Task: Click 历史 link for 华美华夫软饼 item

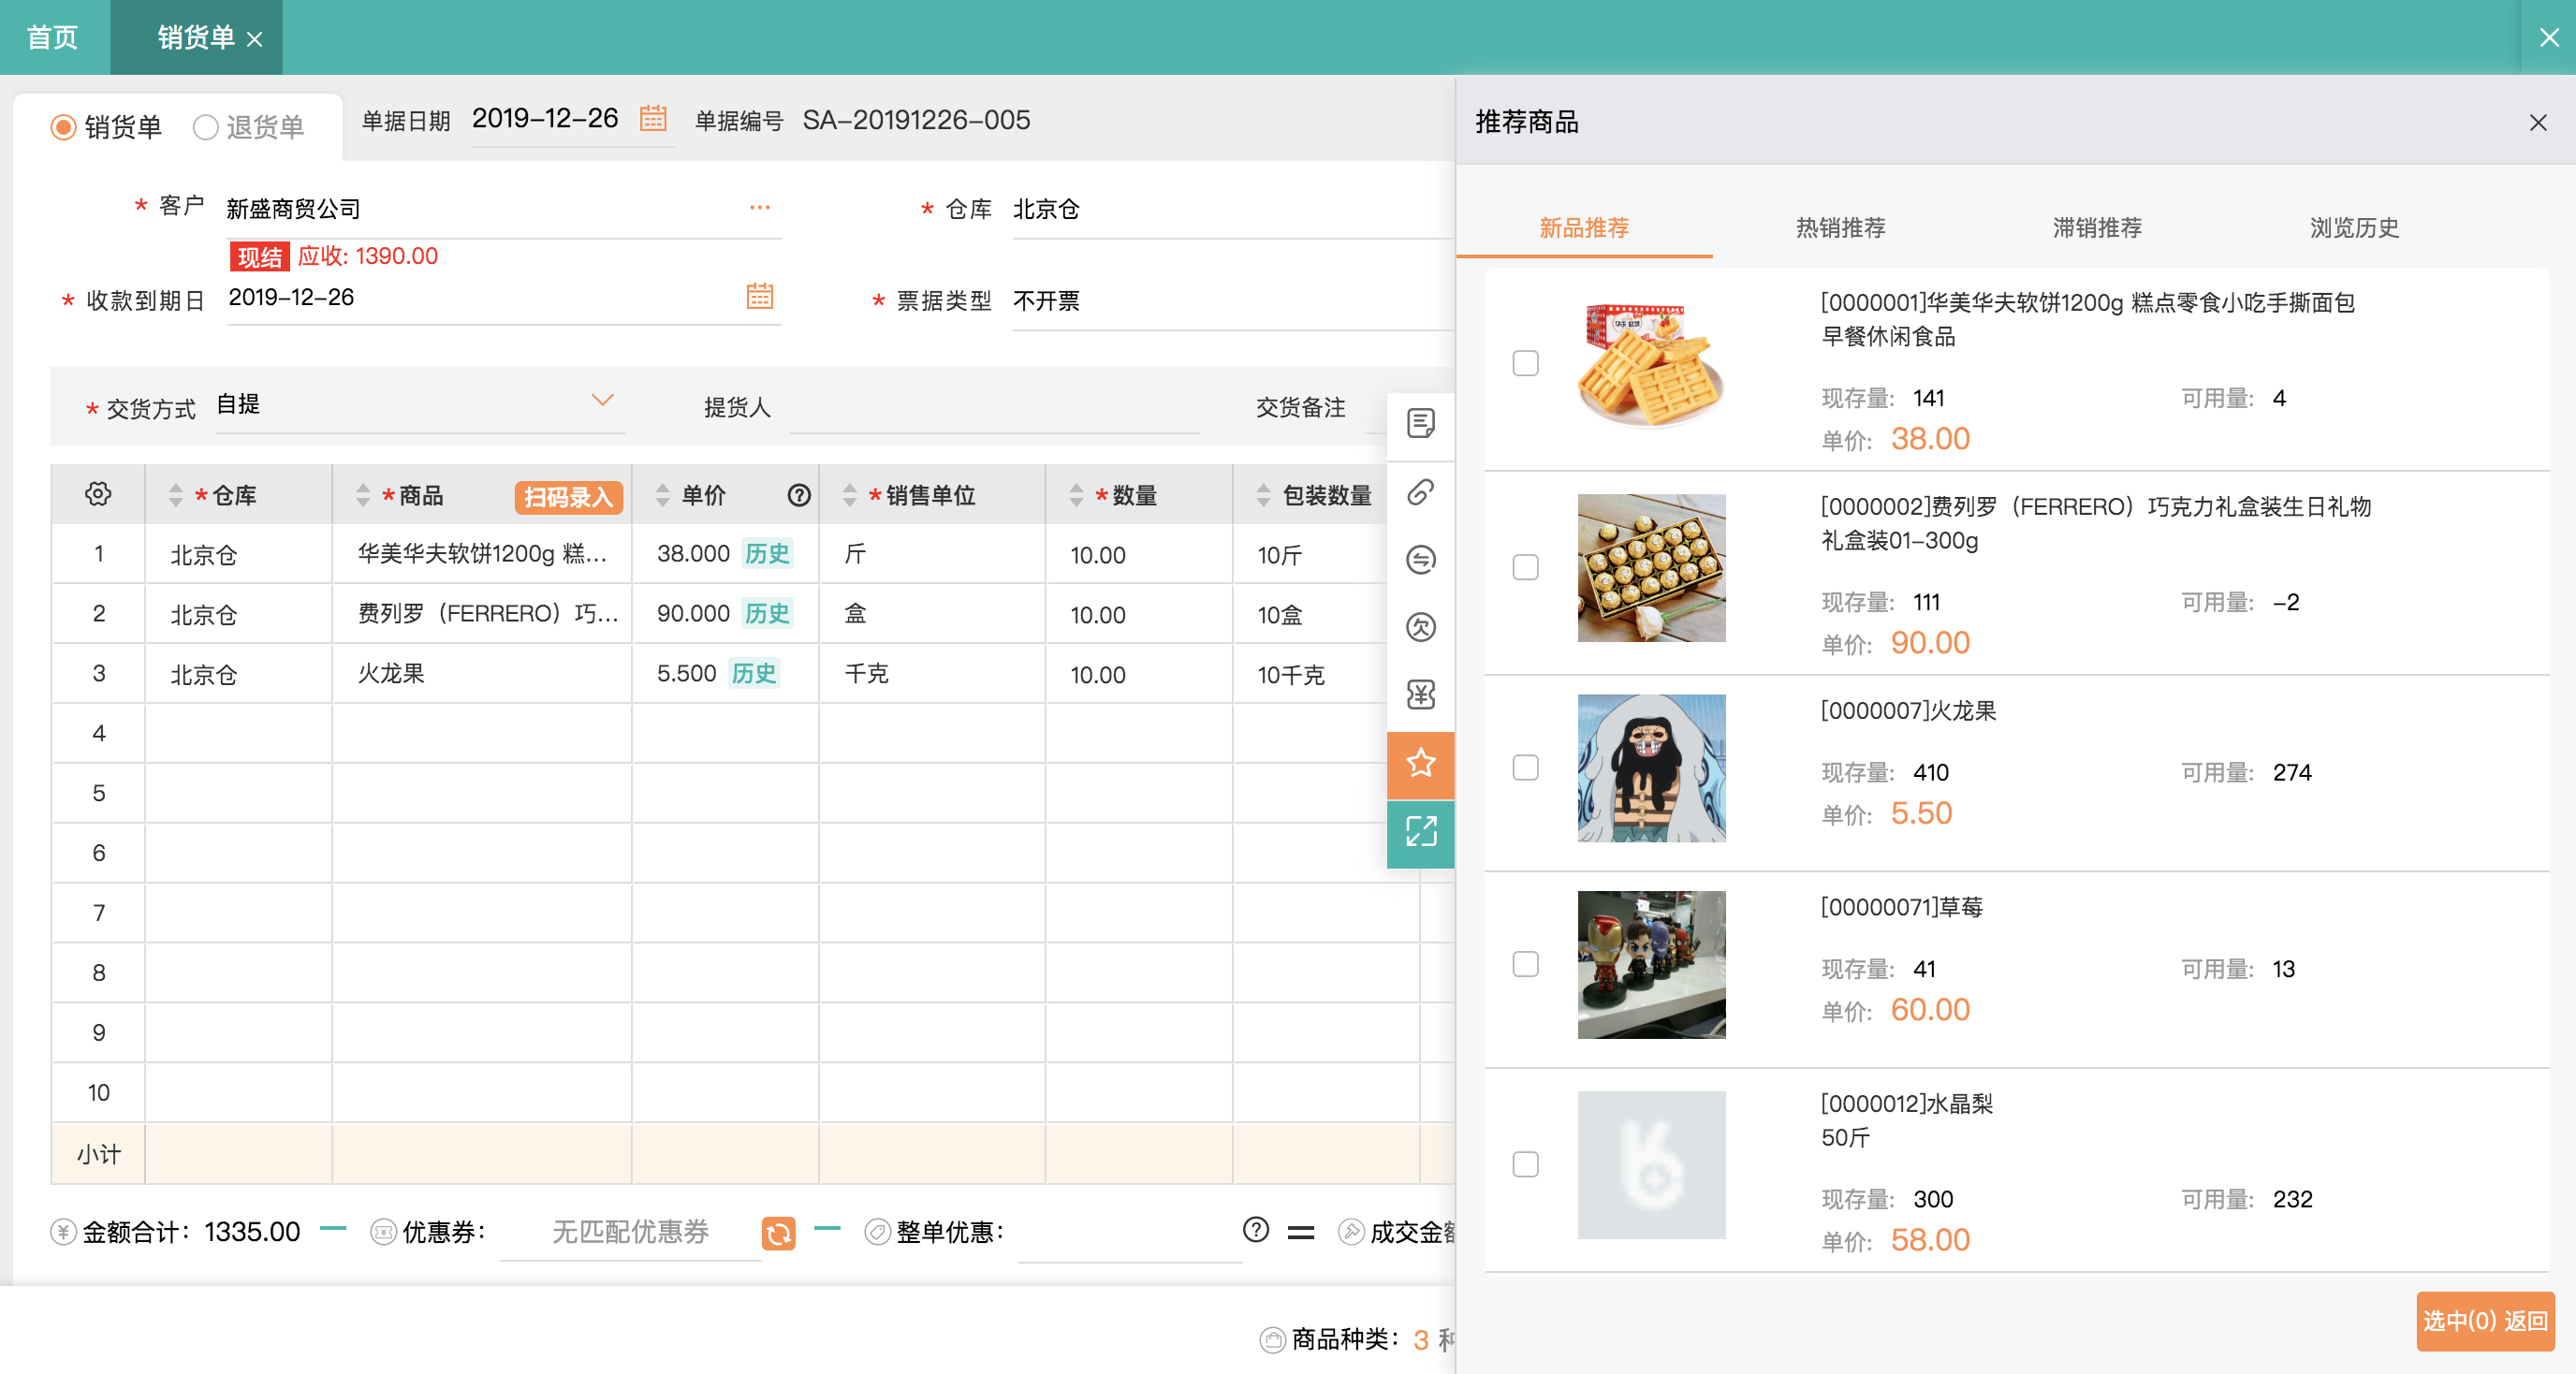Action: pyautogui.click(x=767, y=553)
